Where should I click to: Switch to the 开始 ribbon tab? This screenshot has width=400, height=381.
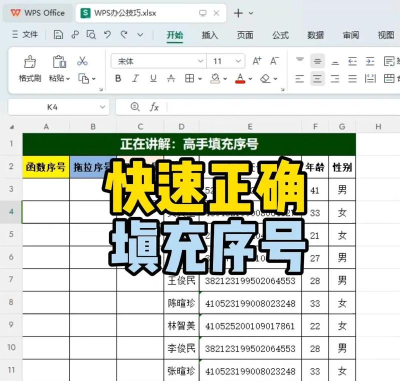coord(175,35)
